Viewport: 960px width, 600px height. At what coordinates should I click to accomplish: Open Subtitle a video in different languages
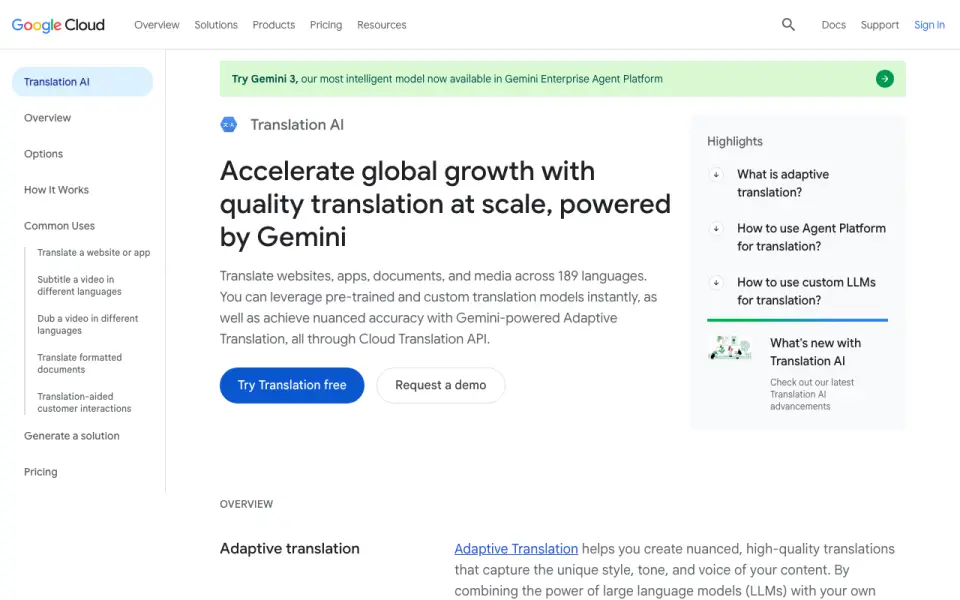tap(80, 285)
